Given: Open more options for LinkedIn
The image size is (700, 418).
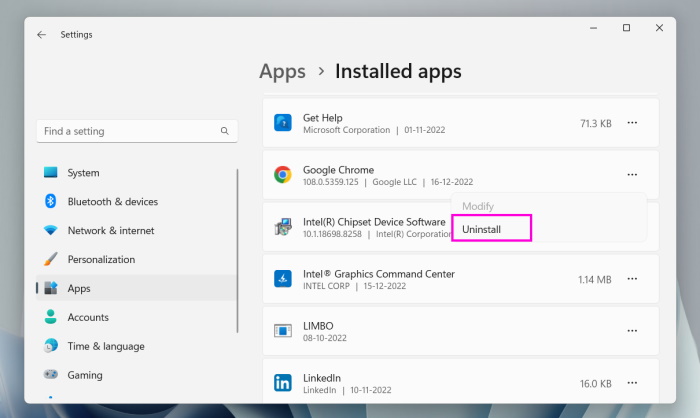Looking at the screenshot, I should [632, 383].
